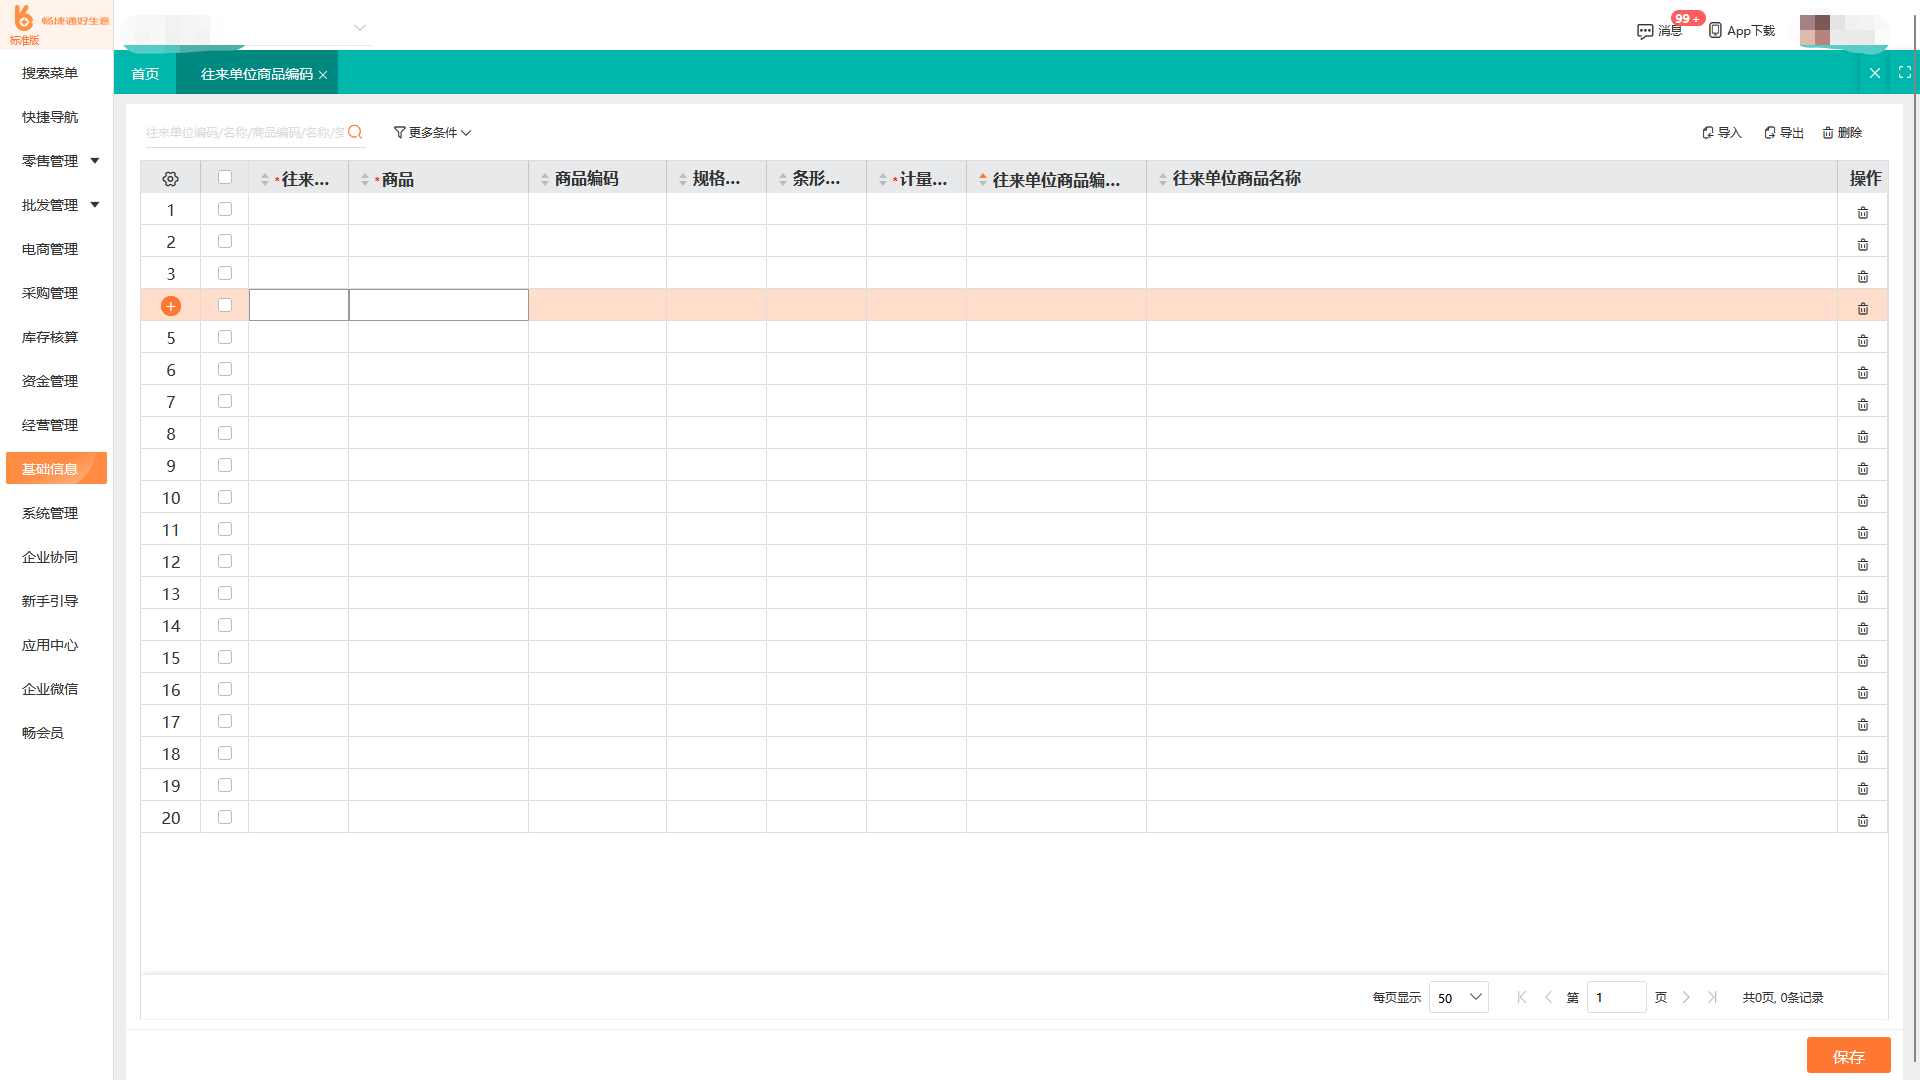The width and height of the screenshot is (1920, 1080).
Task: Click App下载 download link
Action: 1747,29
